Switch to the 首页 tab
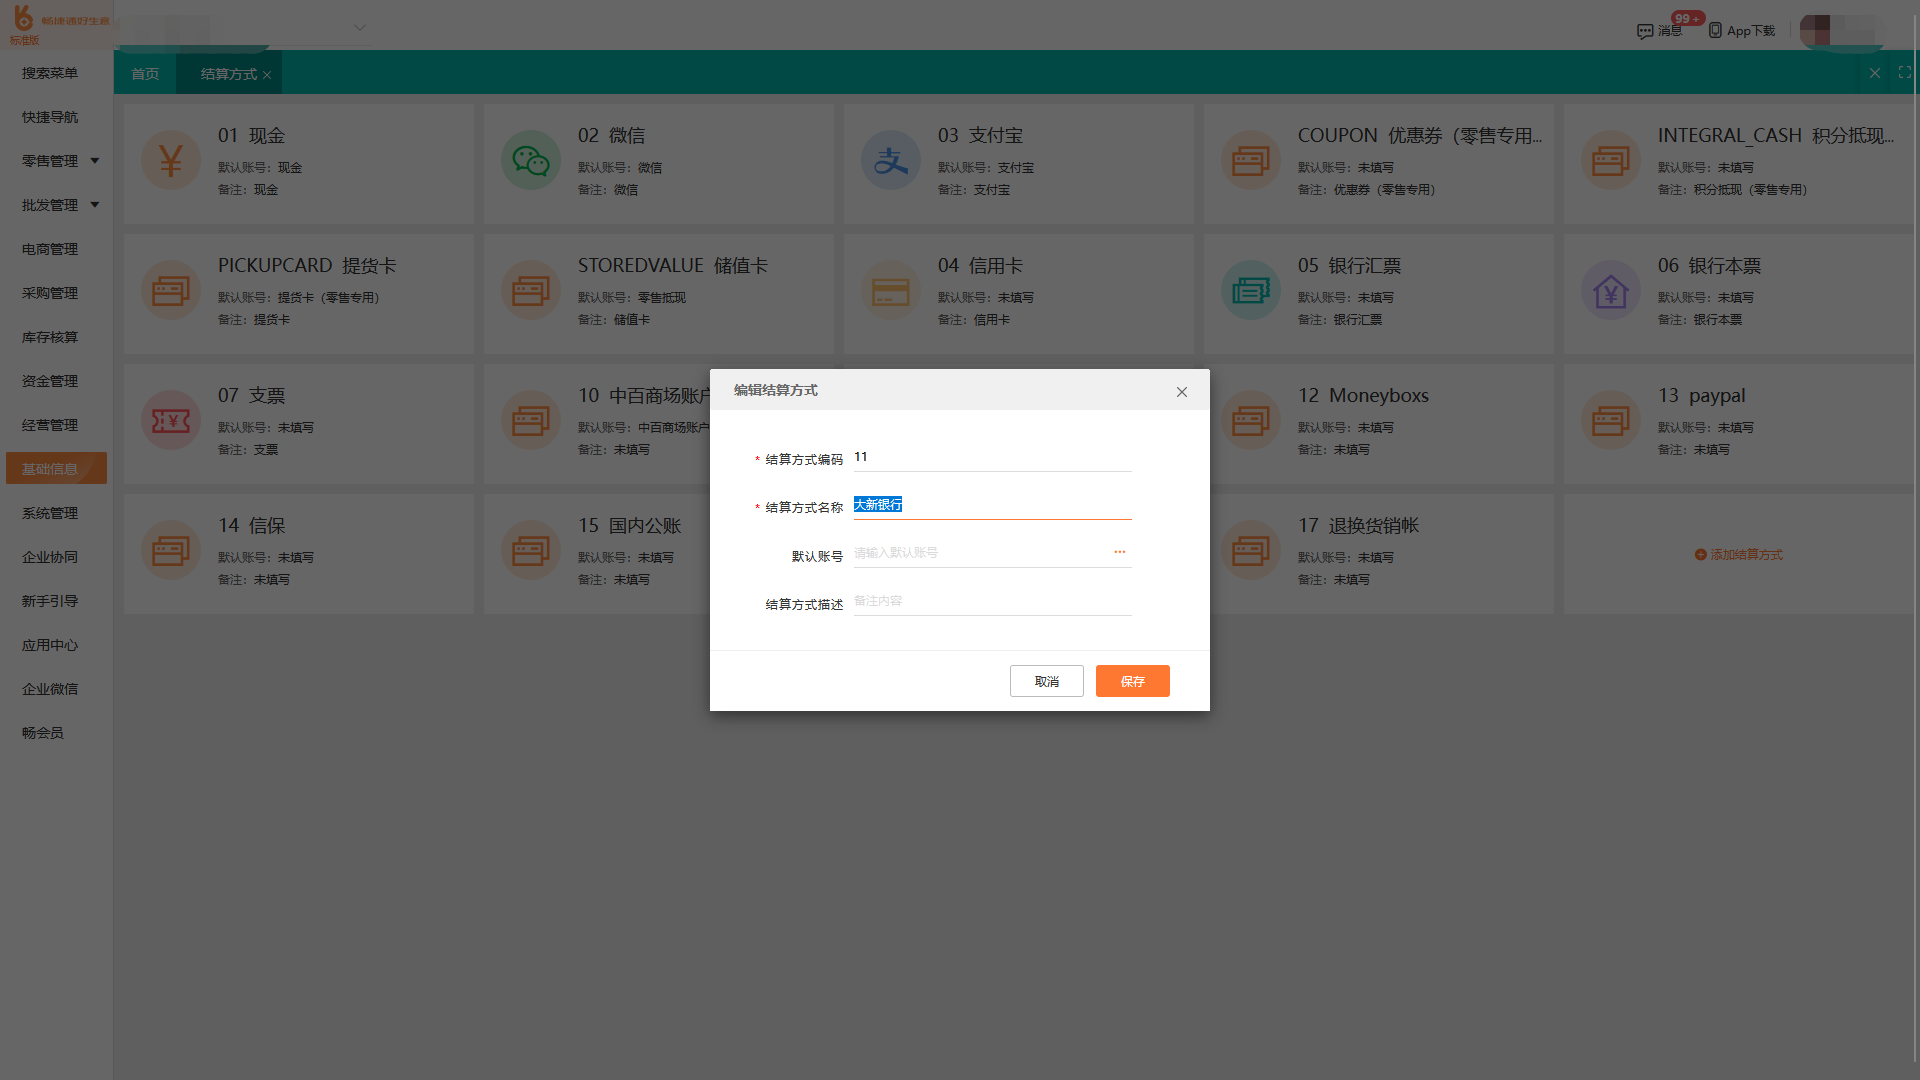 [x=145, y=73]
